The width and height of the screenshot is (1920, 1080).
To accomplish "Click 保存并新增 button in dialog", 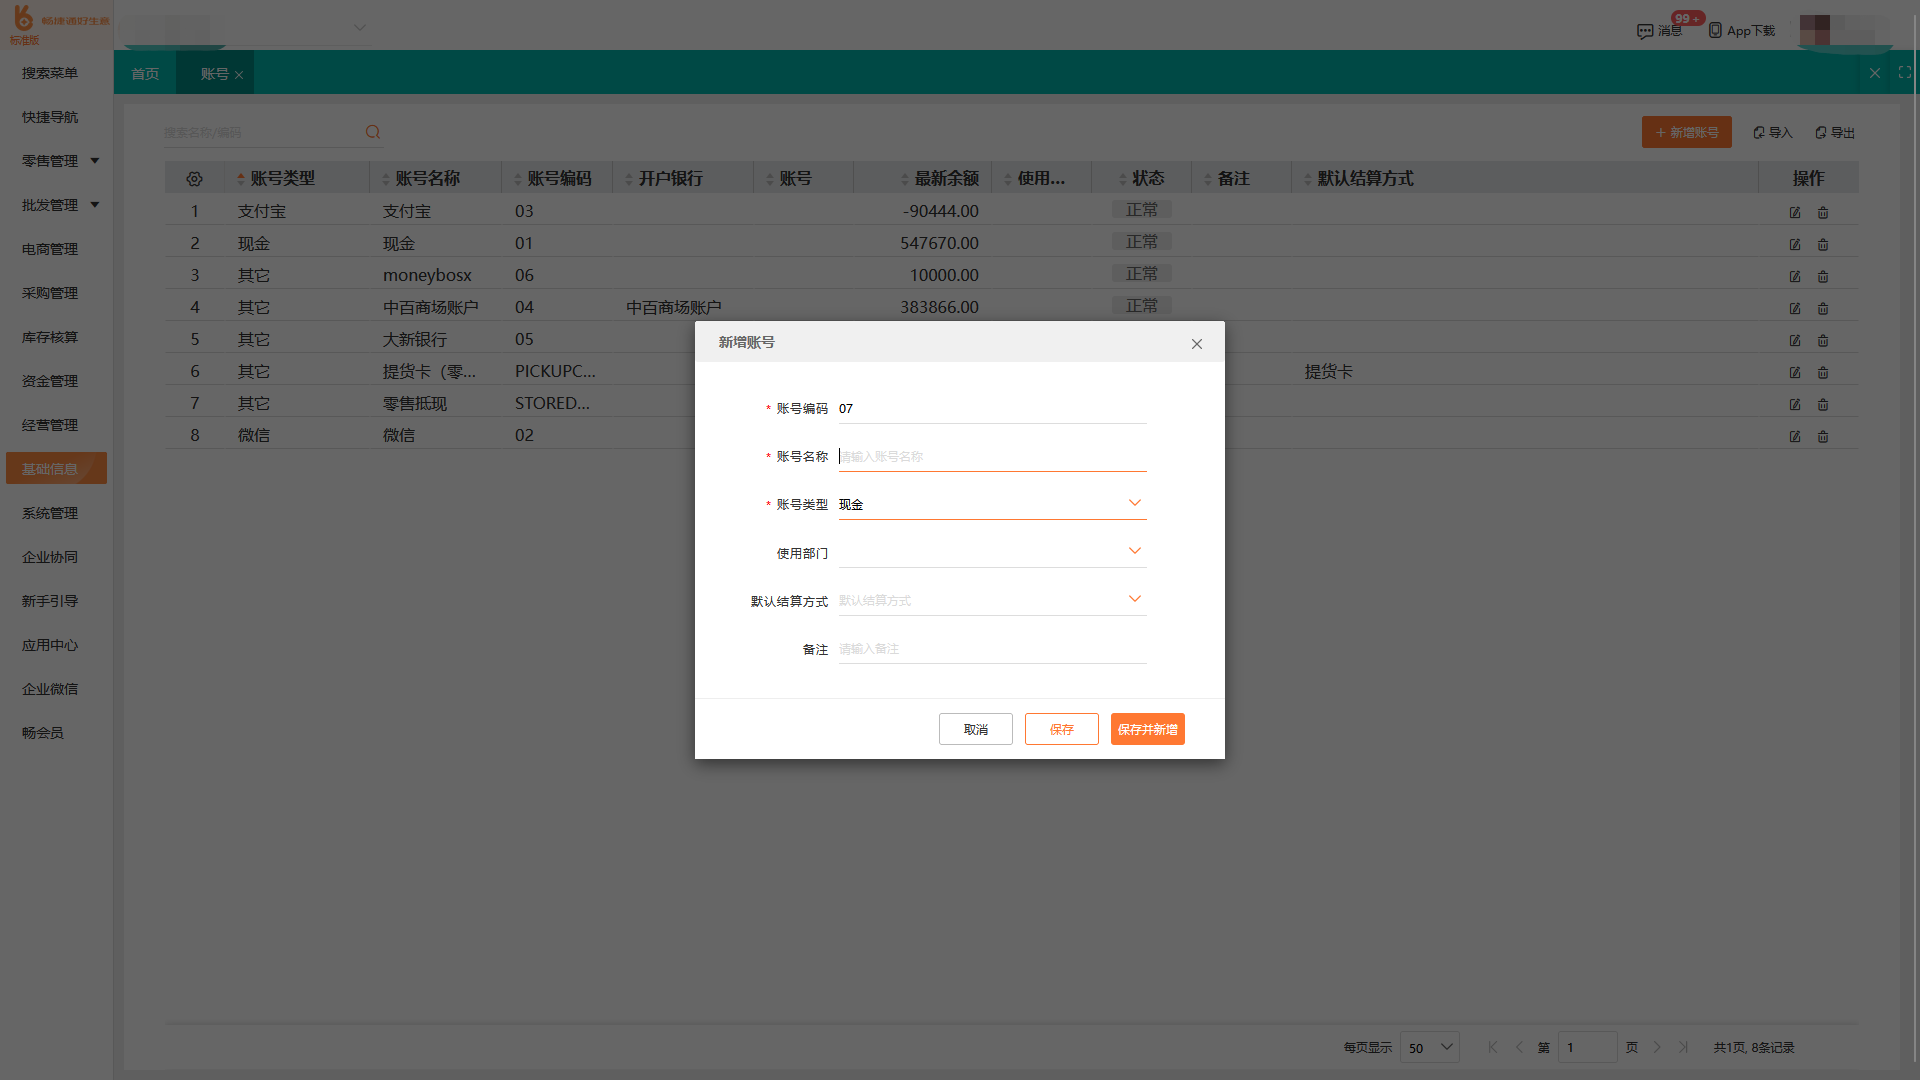I will [x=1146, y=729].
